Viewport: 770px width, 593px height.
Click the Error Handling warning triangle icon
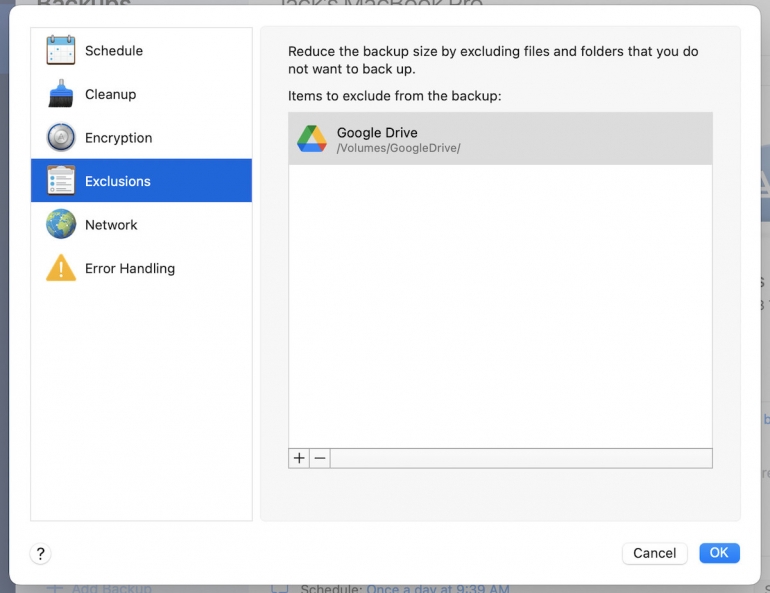click(61, 268)
